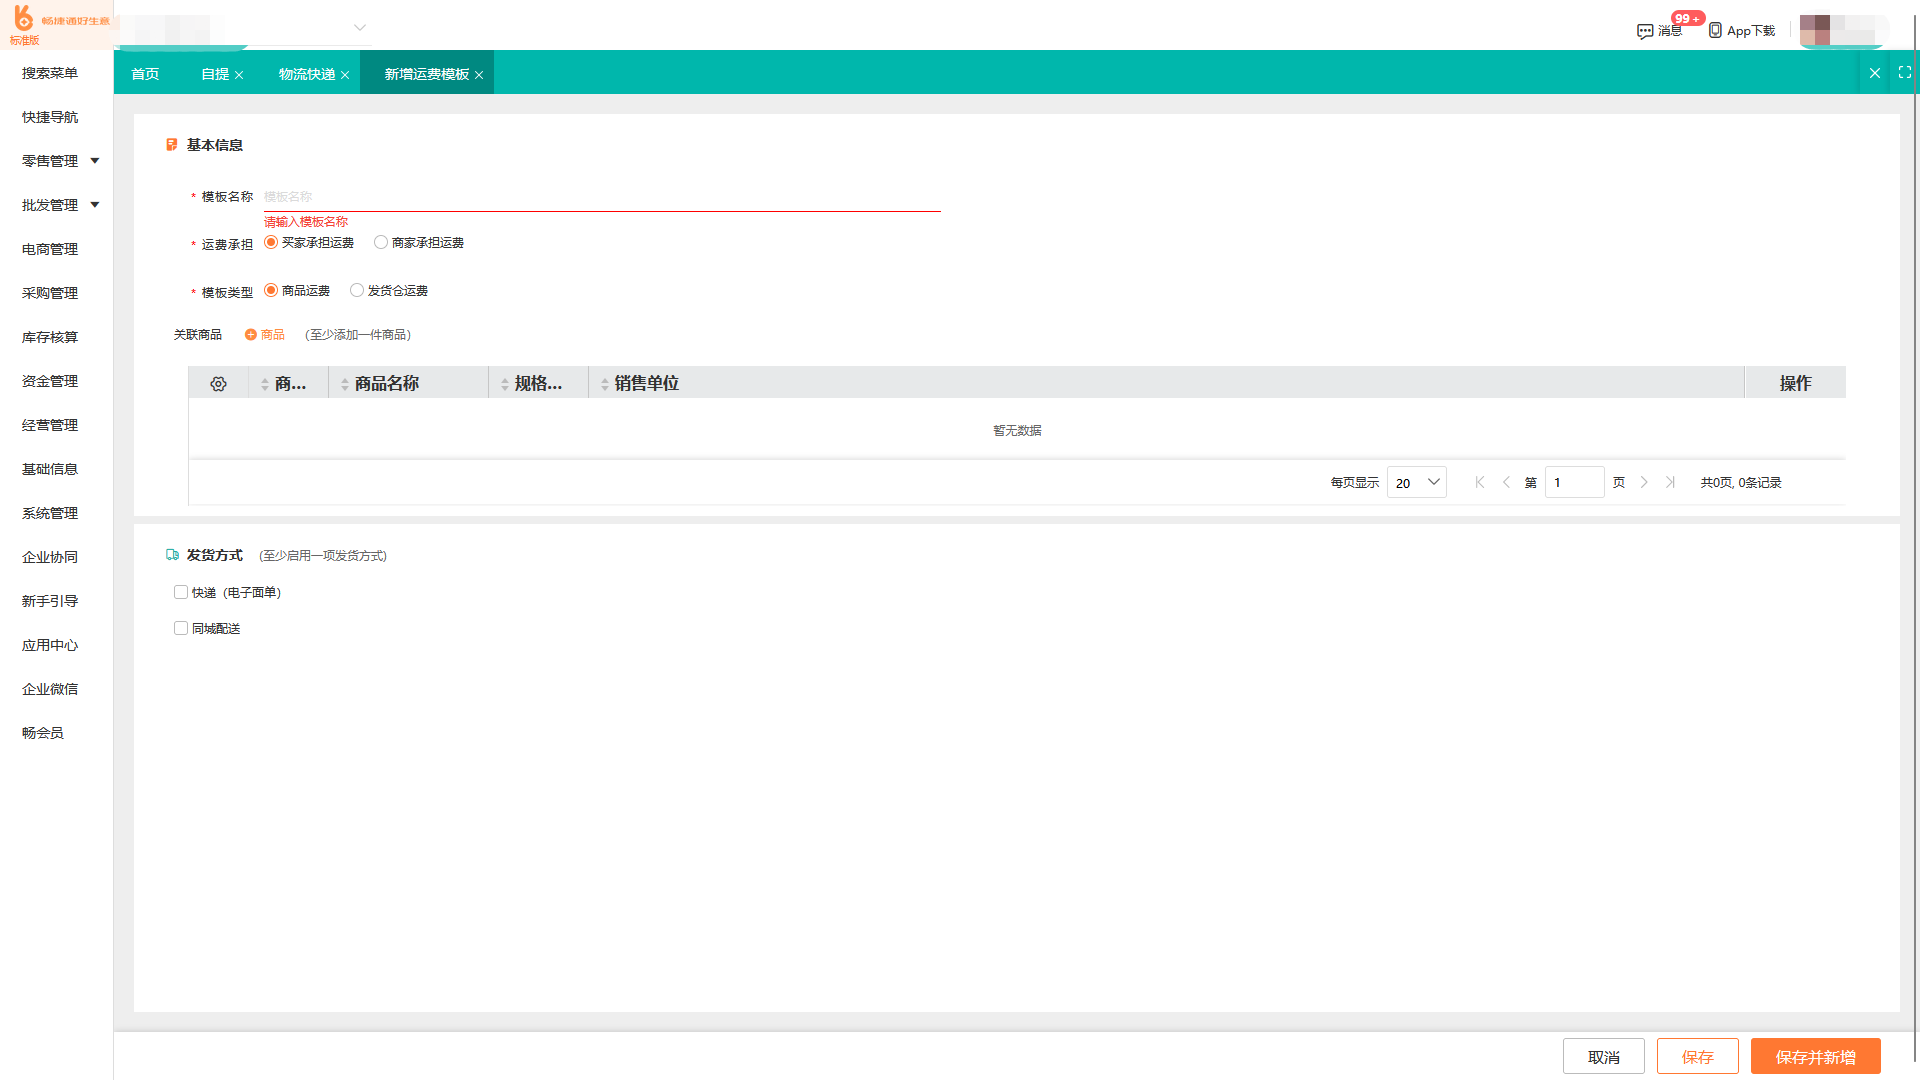Open 每页显示 records per page dropdown
Screen dimensions: 1920x1080
1418,481
